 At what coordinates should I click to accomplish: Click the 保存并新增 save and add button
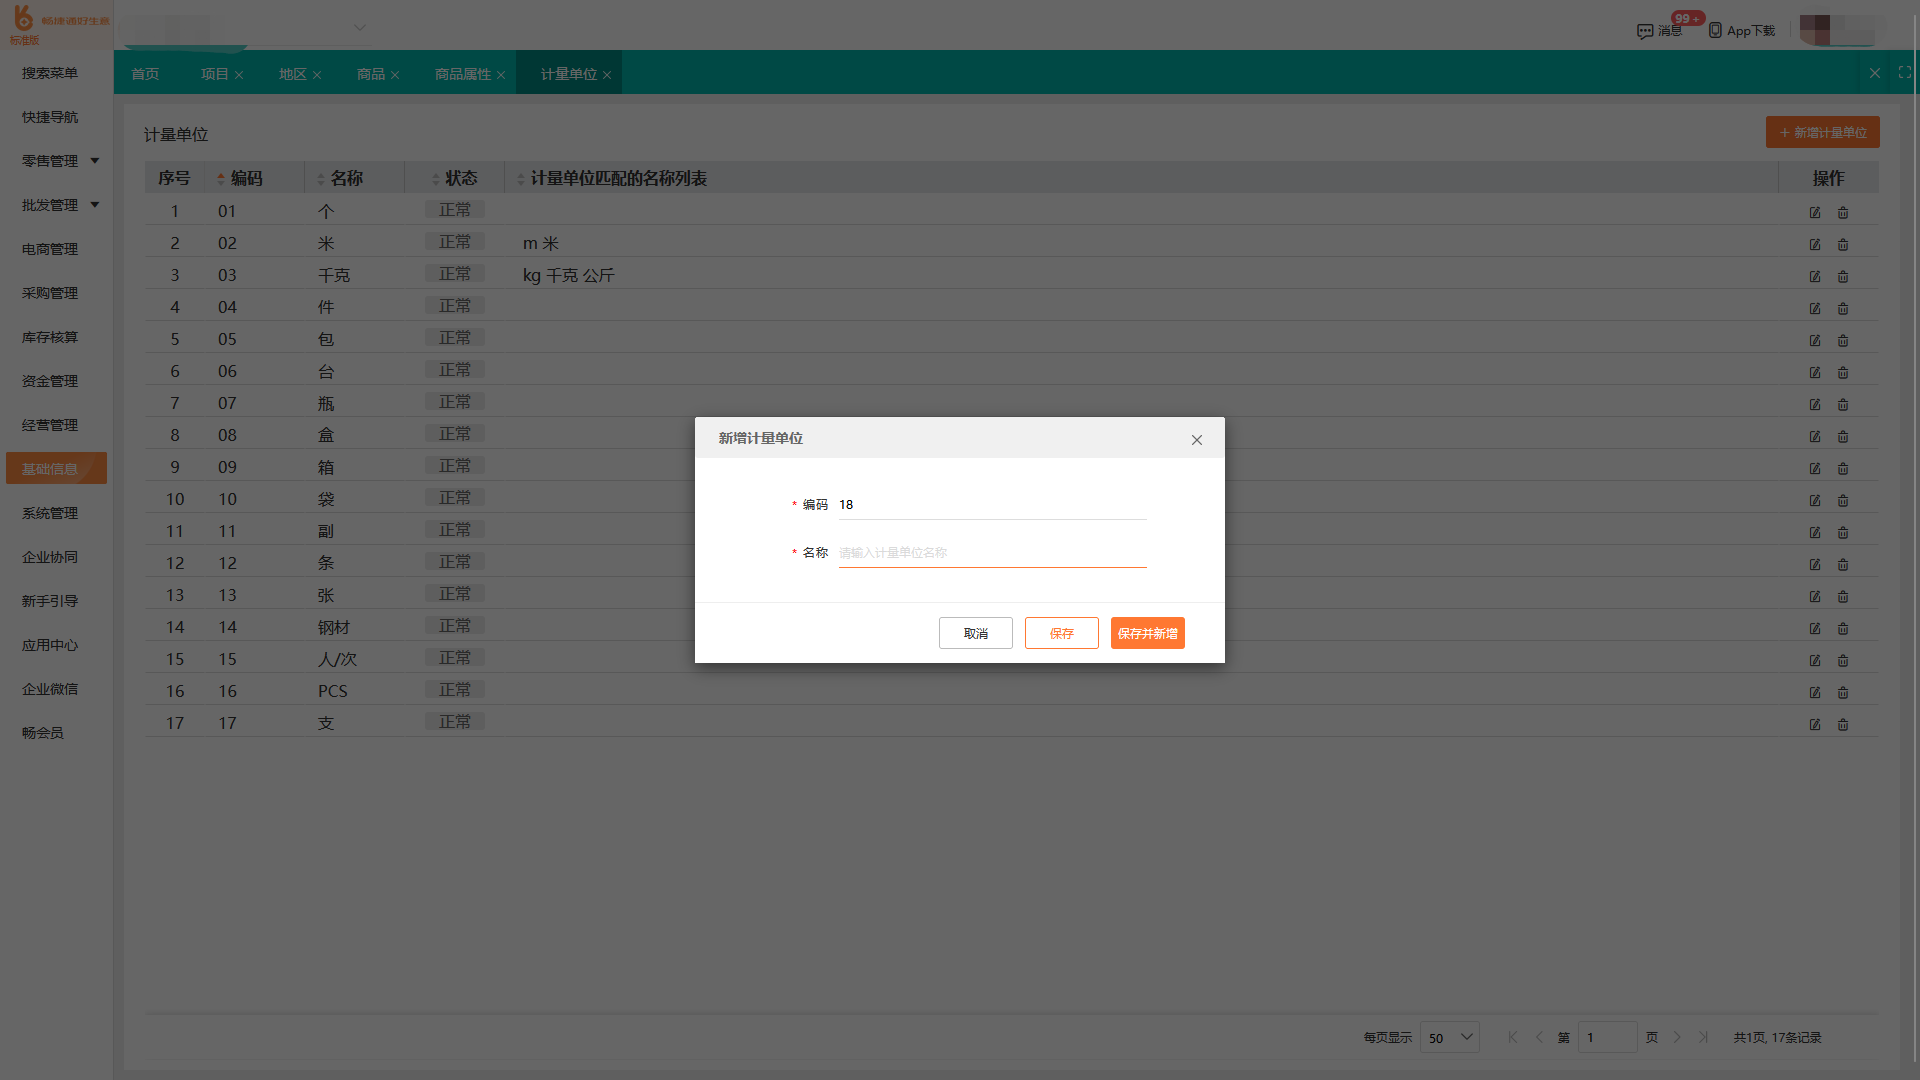click(1146, 633)
